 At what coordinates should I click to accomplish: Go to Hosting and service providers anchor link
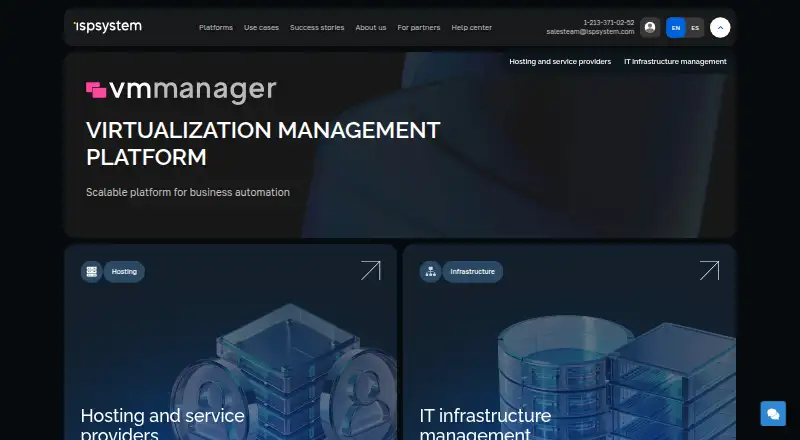560,61
